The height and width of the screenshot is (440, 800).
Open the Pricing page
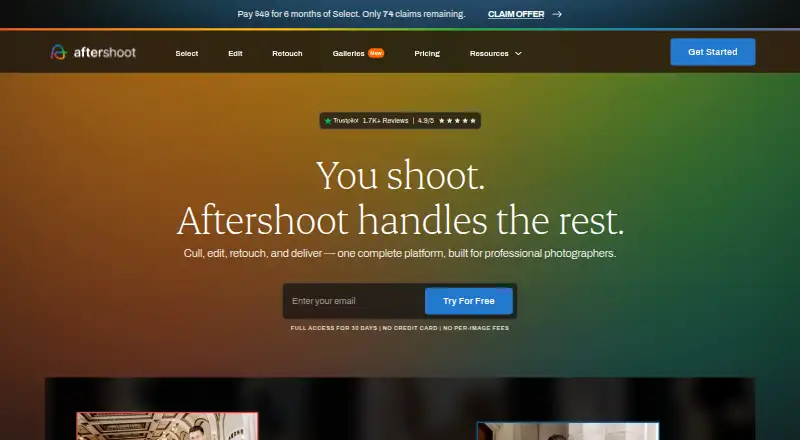(427, 54)
